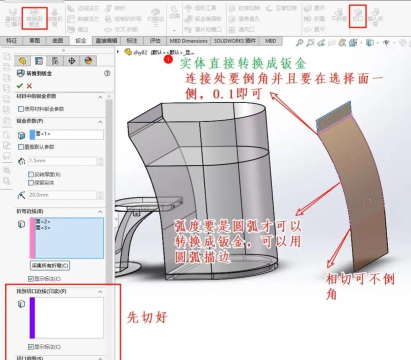Collapse the material sheet metal parameters section

pyautogui.click(x=100, y=97)
